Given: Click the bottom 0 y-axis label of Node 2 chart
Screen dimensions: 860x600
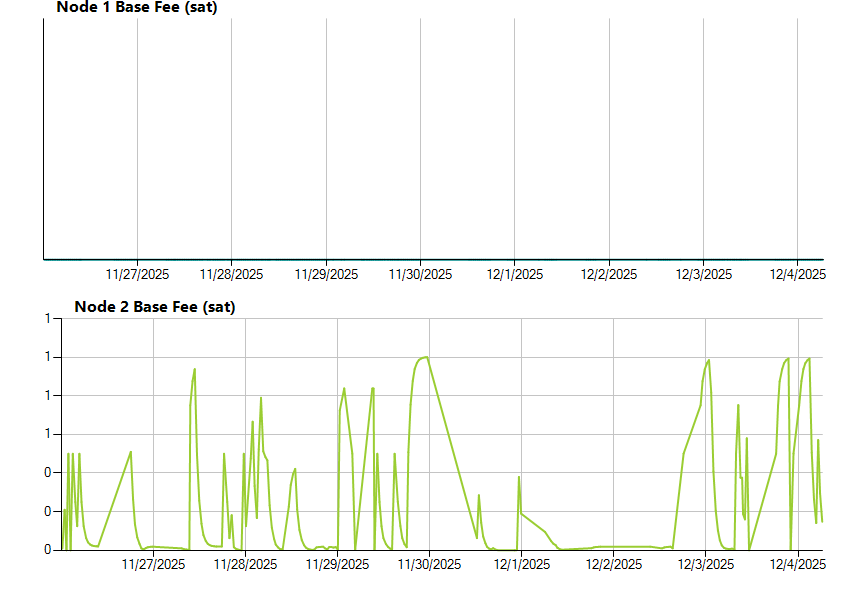Looking at the screenshot, I should (46, 550).
